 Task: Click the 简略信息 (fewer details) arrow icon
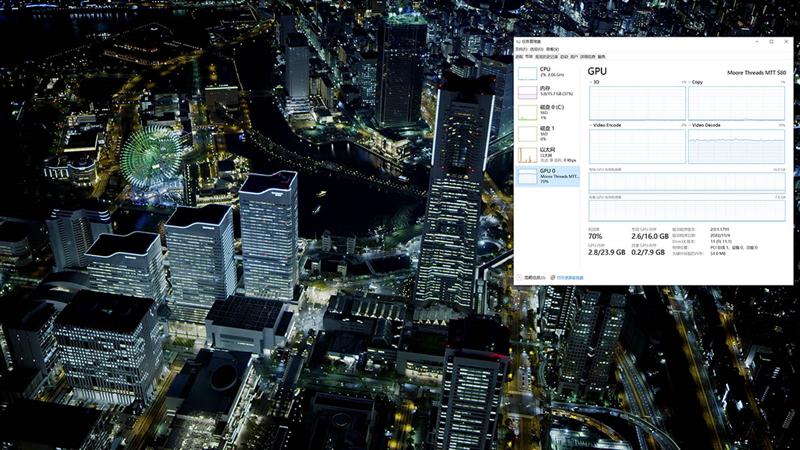tap(520, 277)
